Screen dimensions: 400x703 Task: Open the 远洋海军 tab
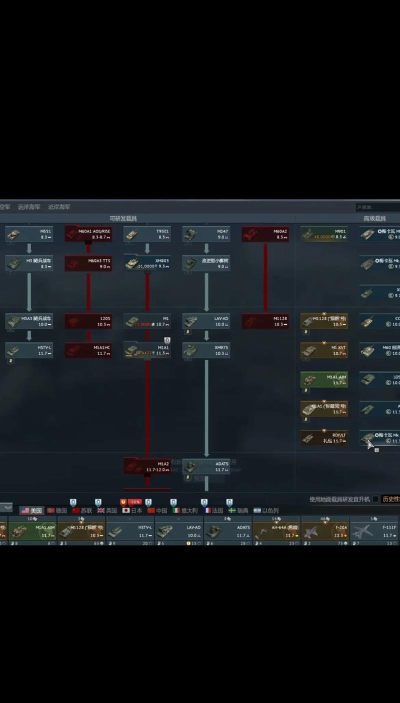click(x=29, y=207)
